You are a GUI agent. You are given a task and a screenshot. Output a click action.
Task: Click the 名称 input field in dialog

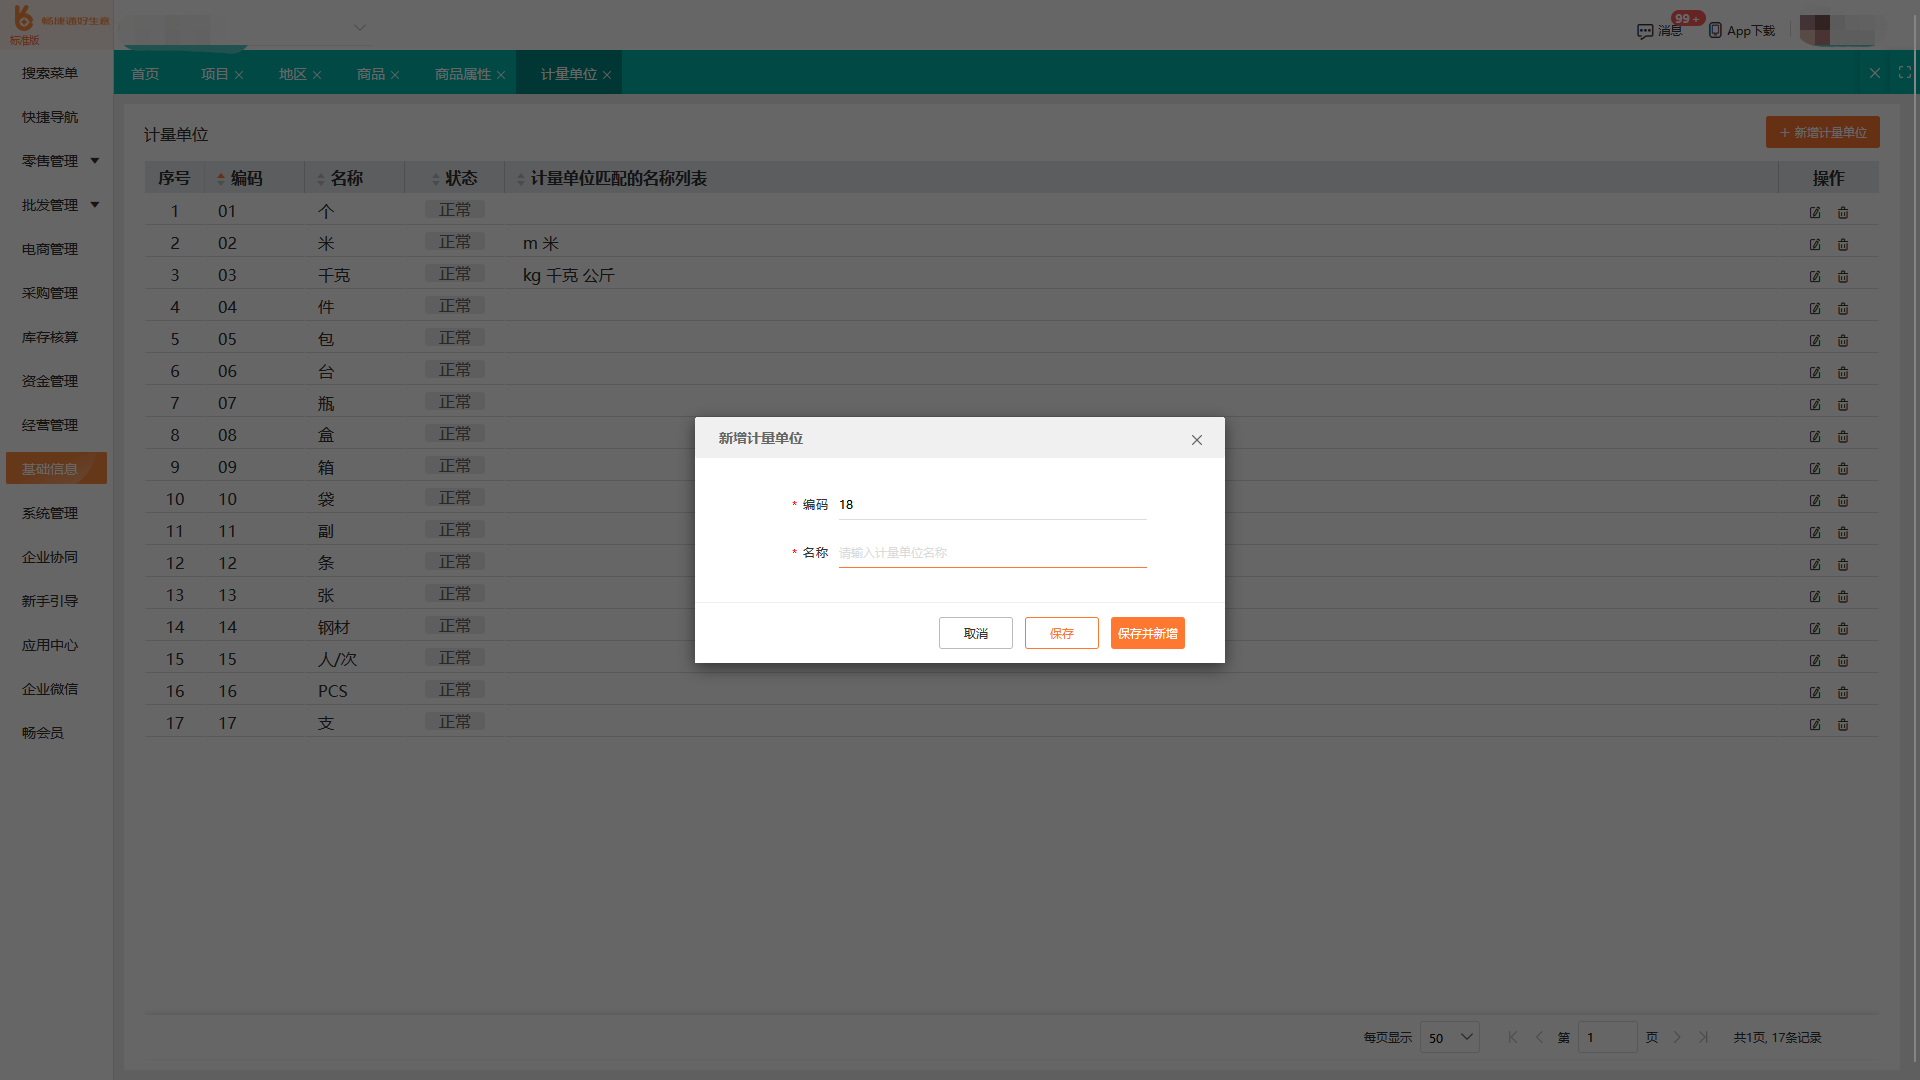[x=989, y=553]
